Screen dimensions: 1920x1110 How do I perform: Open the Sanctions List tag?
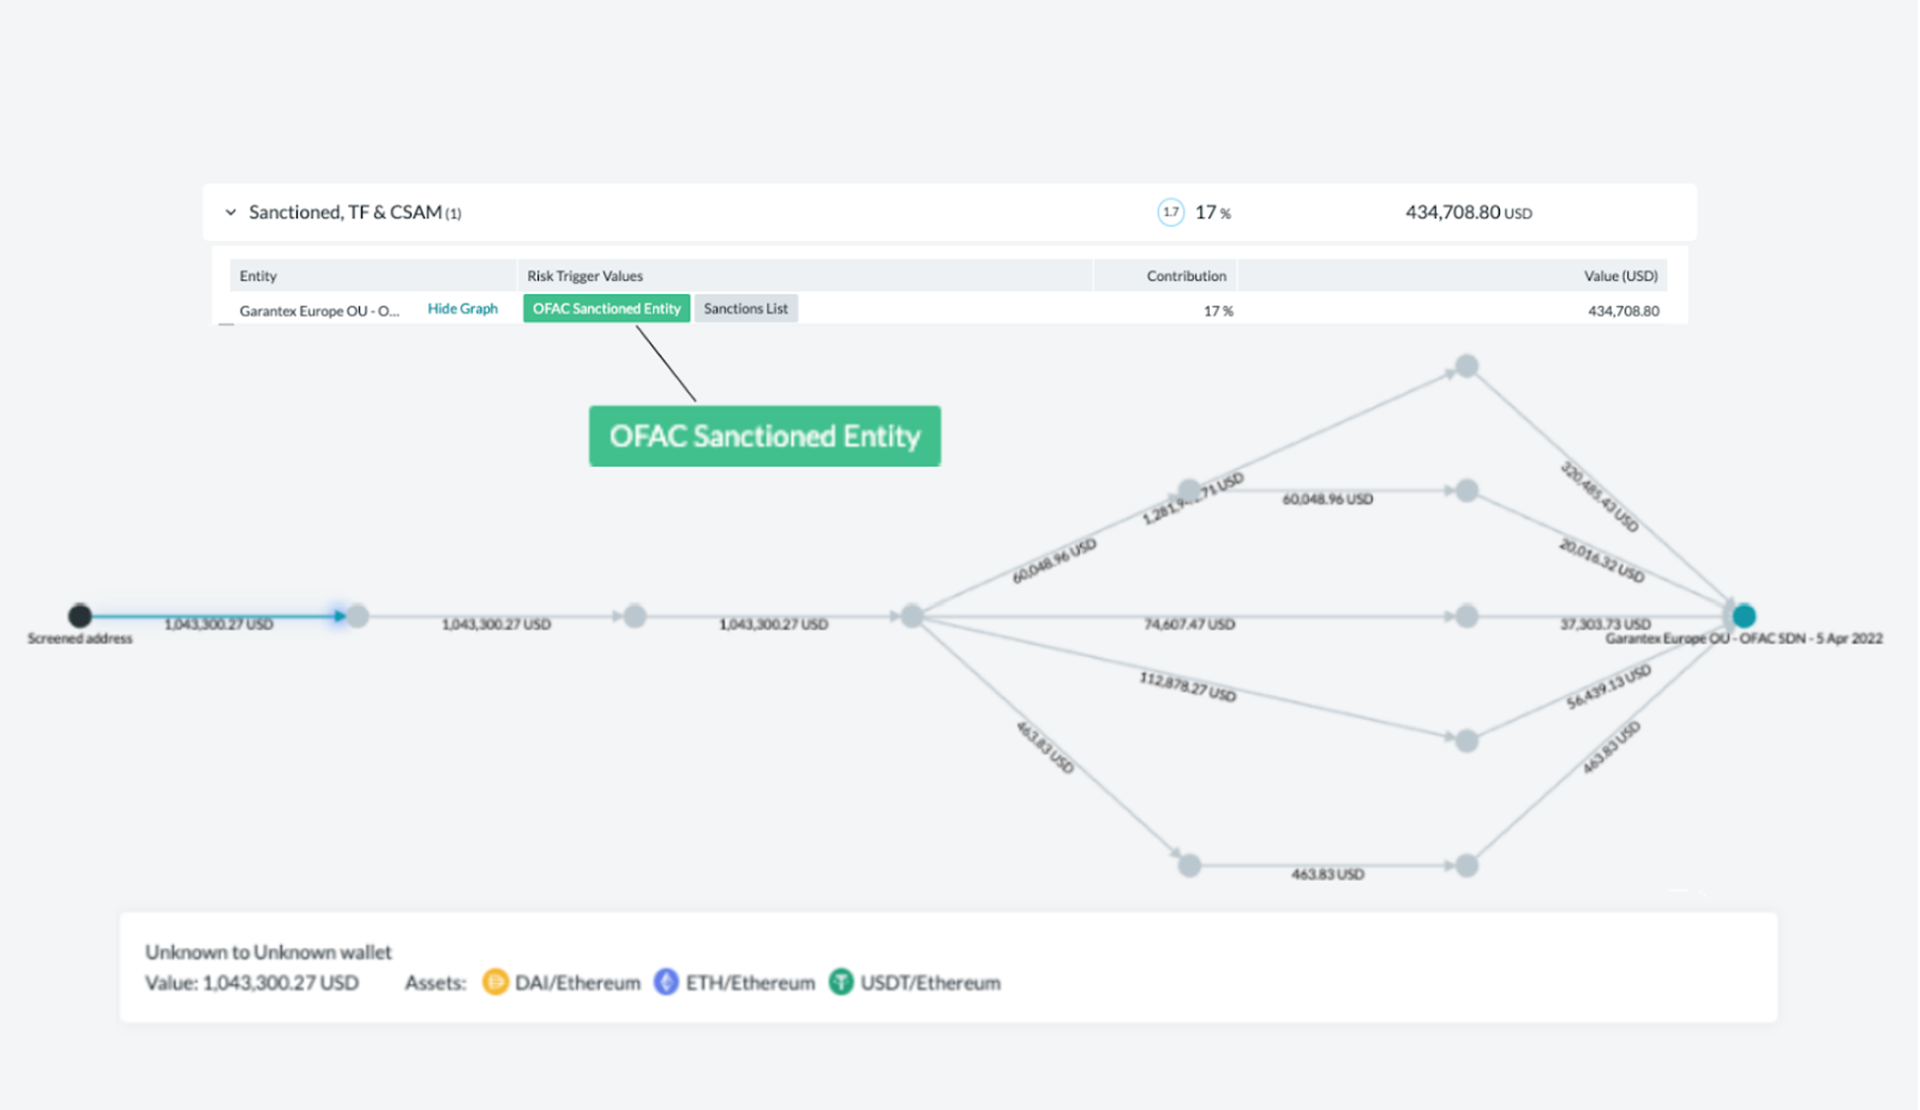tap(745, 308)
